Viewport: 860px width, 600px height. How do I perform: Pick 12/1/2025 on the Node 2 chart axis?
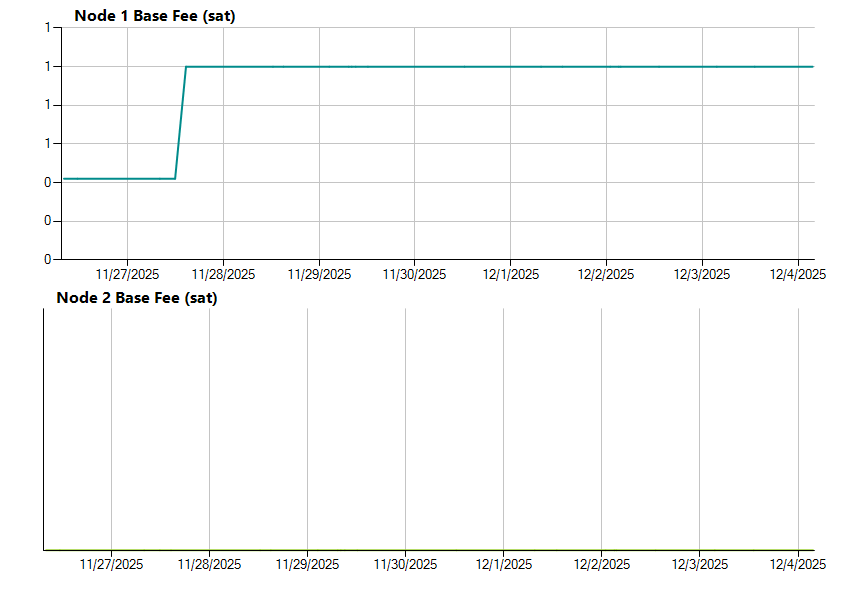coord(503,565)
